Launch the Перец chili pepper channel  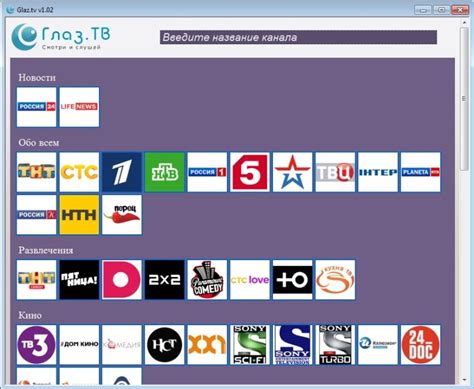[122, 215]
